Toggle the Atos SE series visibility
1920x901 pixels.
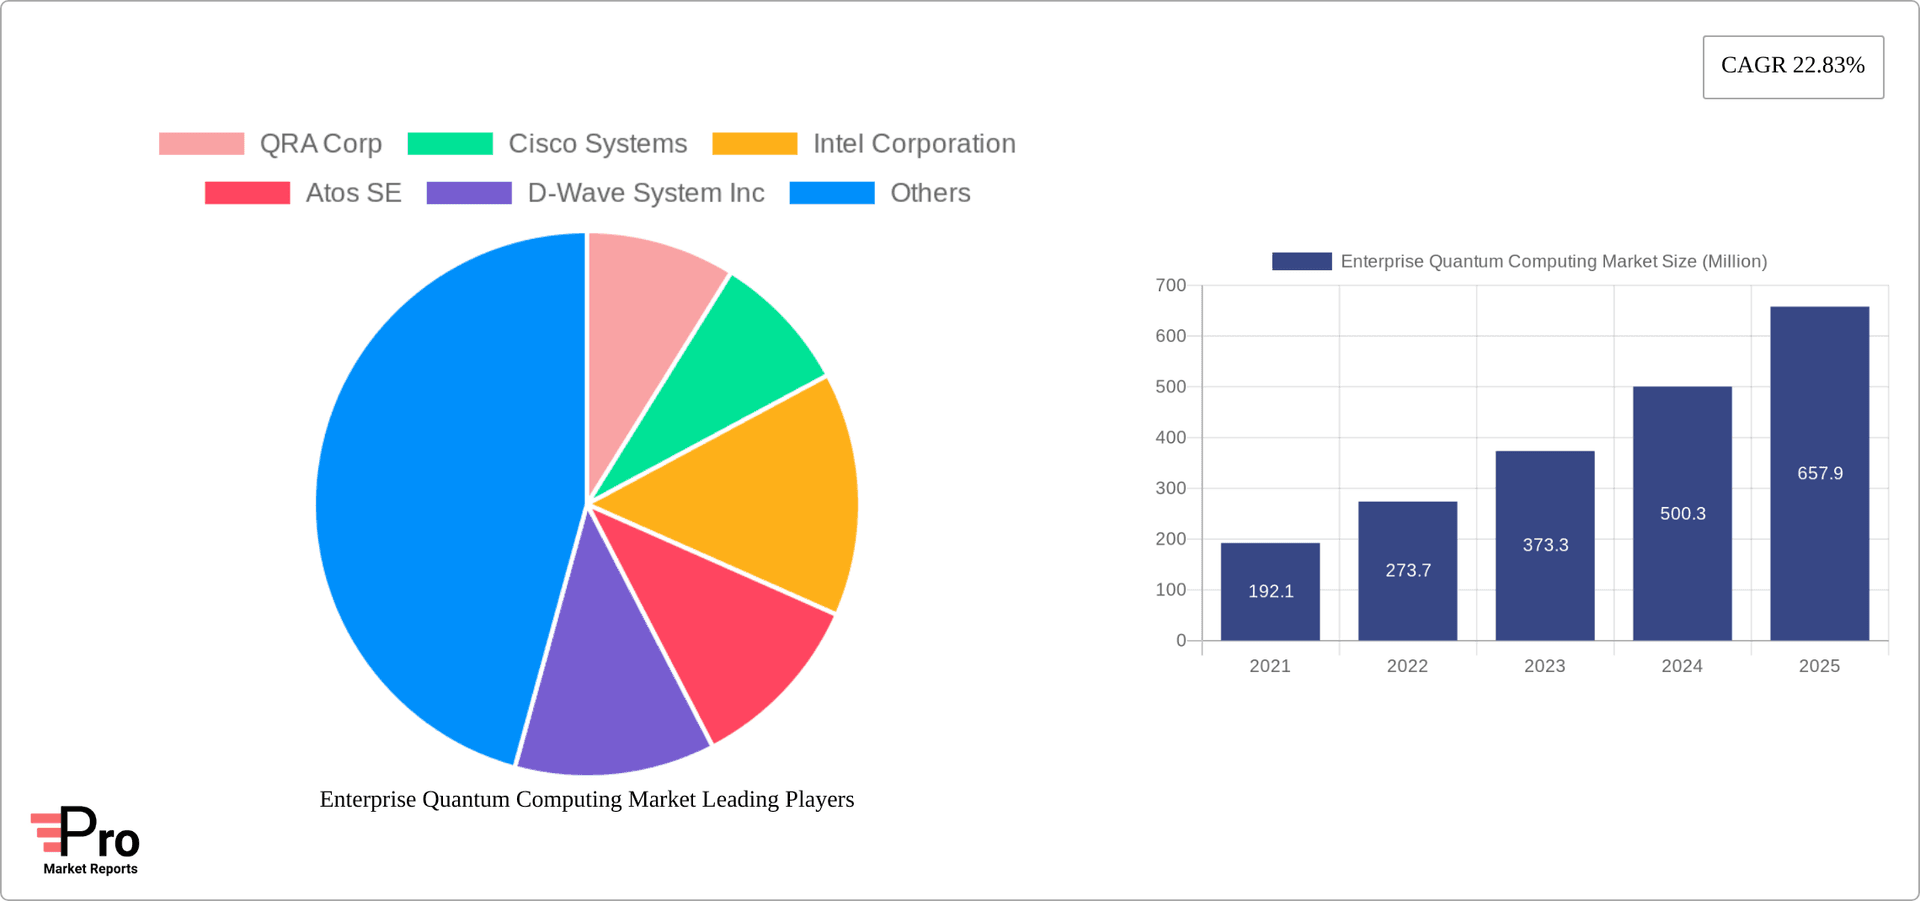point(352,192)
